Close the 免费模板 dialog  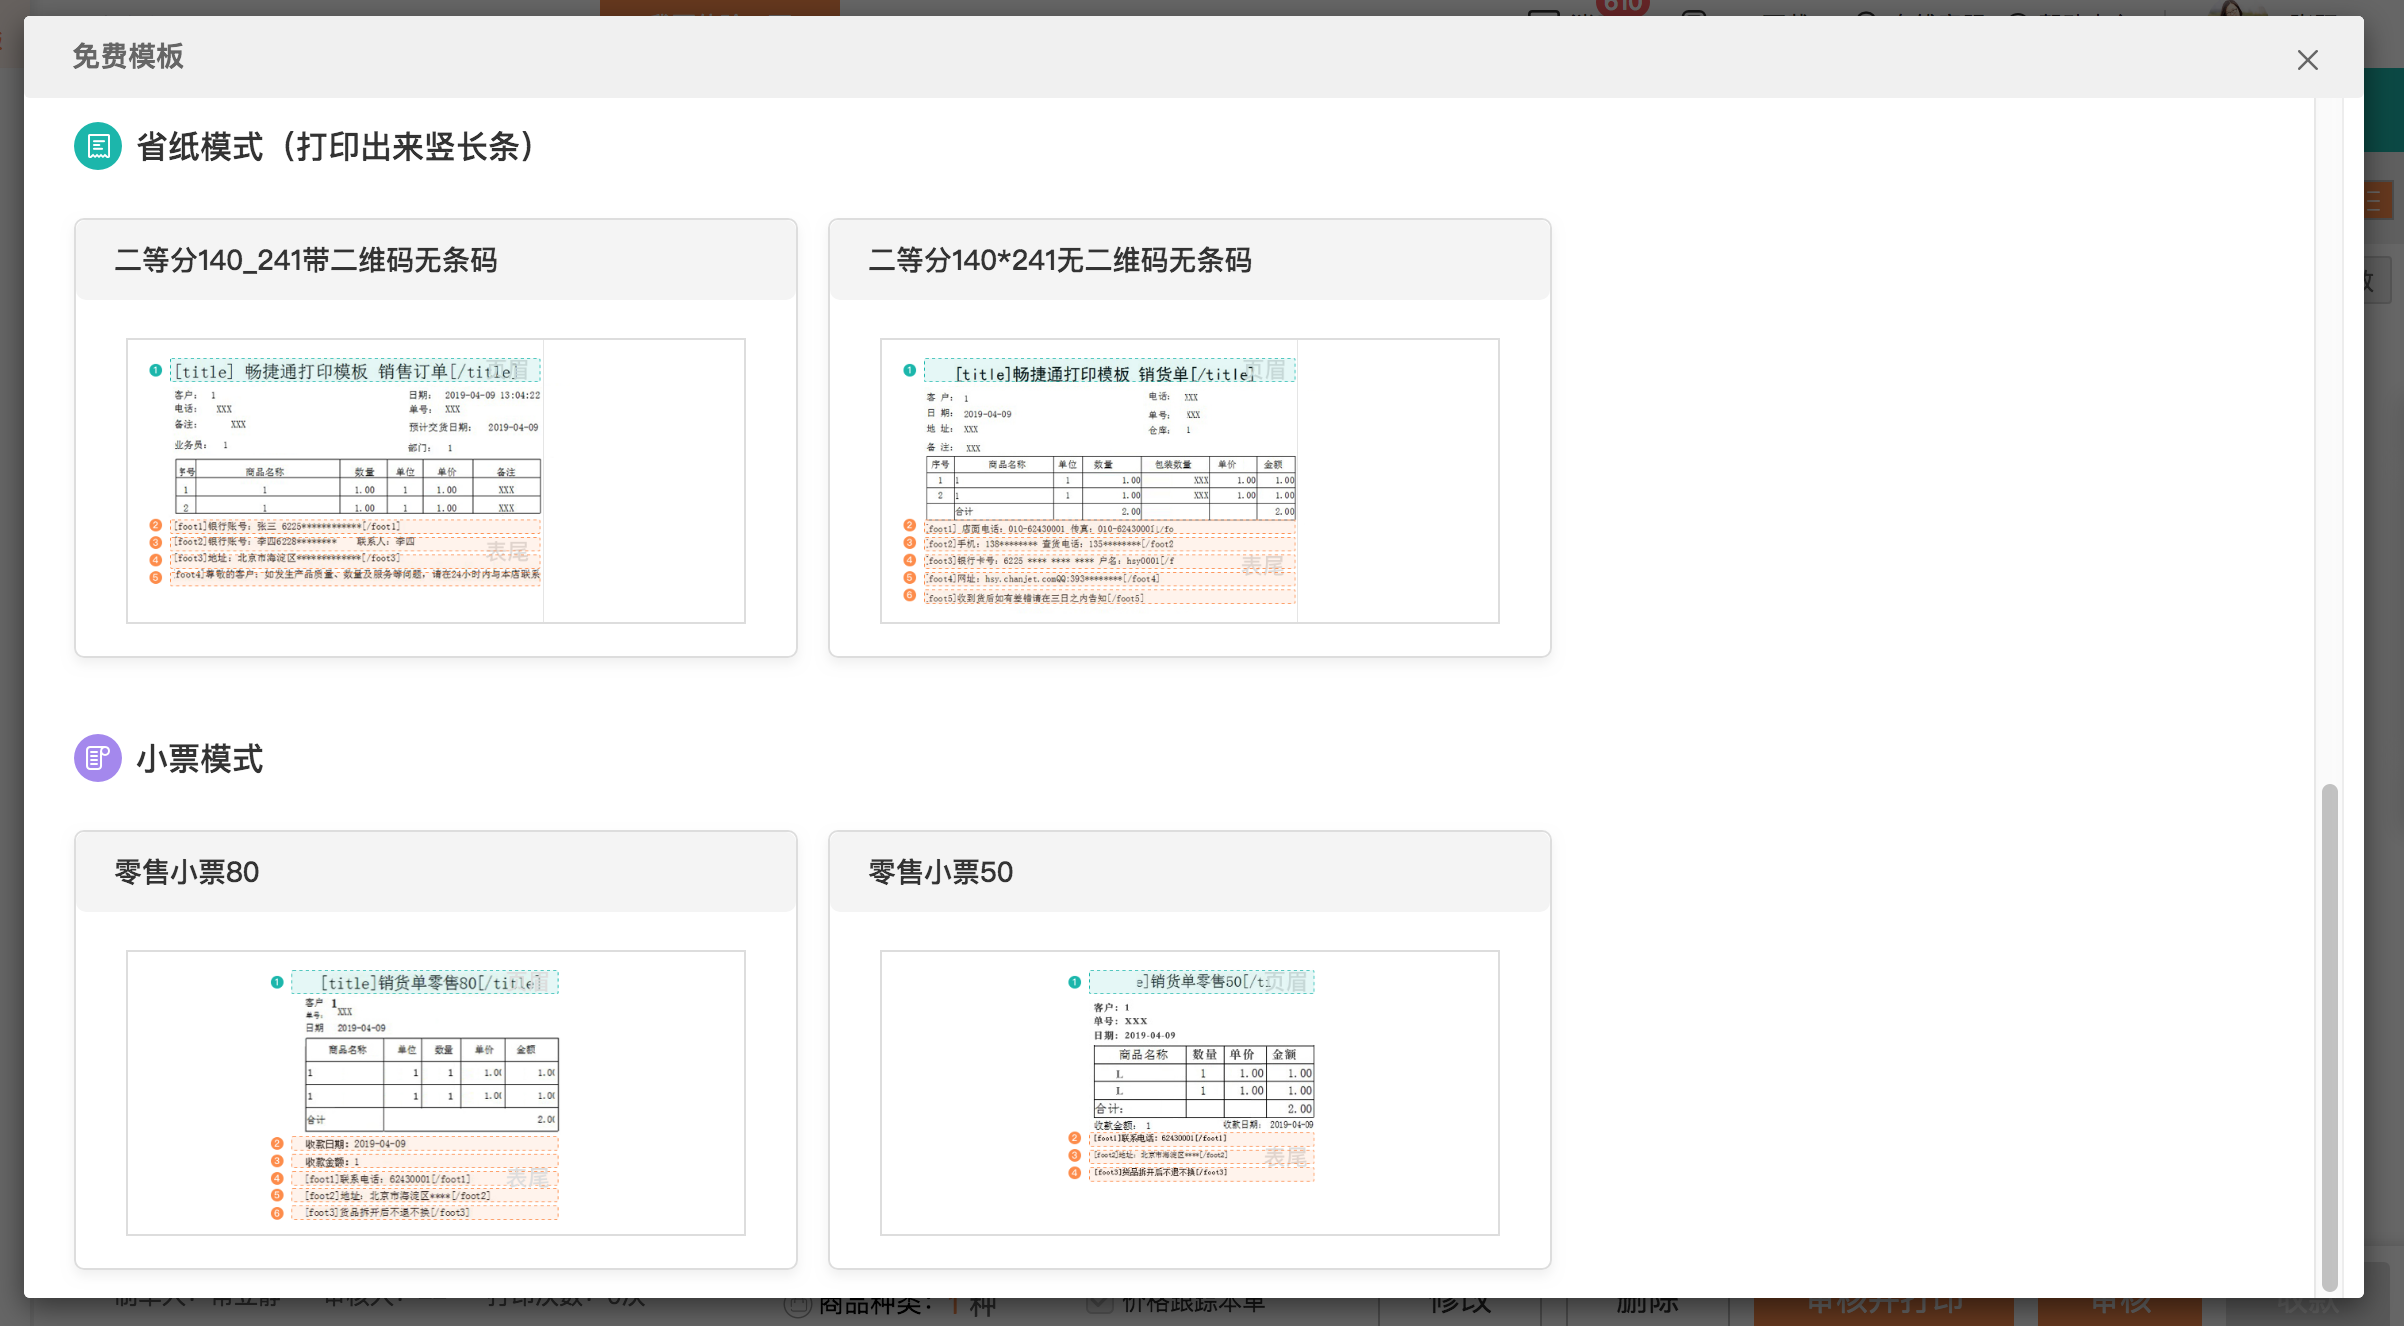[2308, 60]
